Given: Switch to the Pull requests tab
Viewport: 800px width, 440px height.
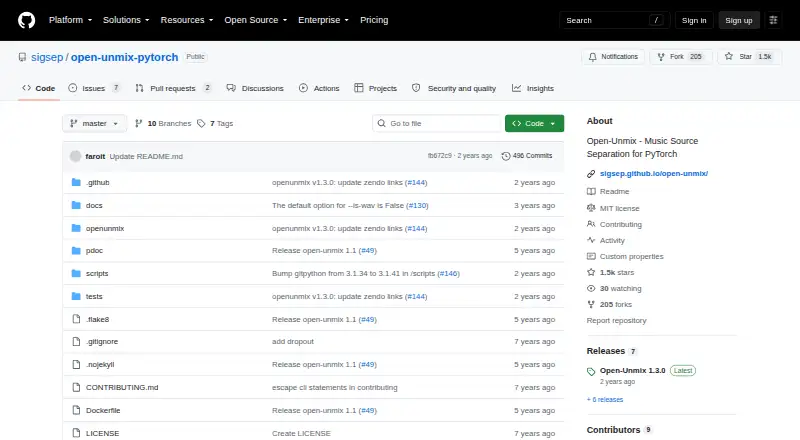Looking at the screenshot, I should point(173,88).
